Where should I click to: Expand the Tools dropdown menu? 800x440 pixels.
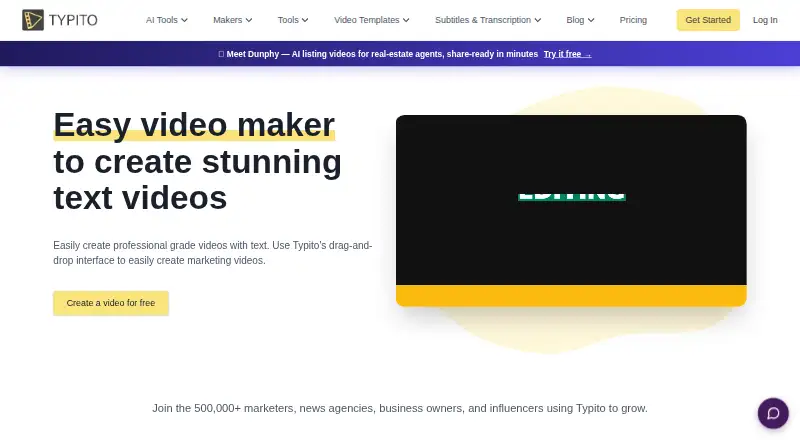[x=292, y=20]
